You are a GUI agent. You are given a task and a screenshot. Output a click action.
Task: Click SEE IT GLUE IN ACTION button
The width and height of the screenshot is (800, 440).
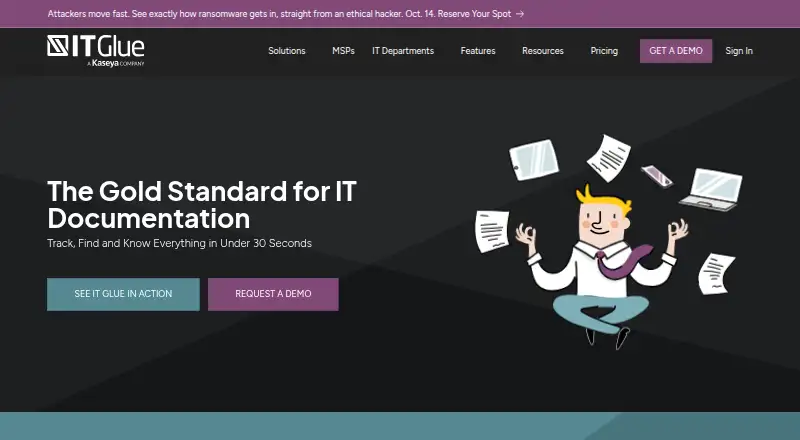tap(123, 294)
